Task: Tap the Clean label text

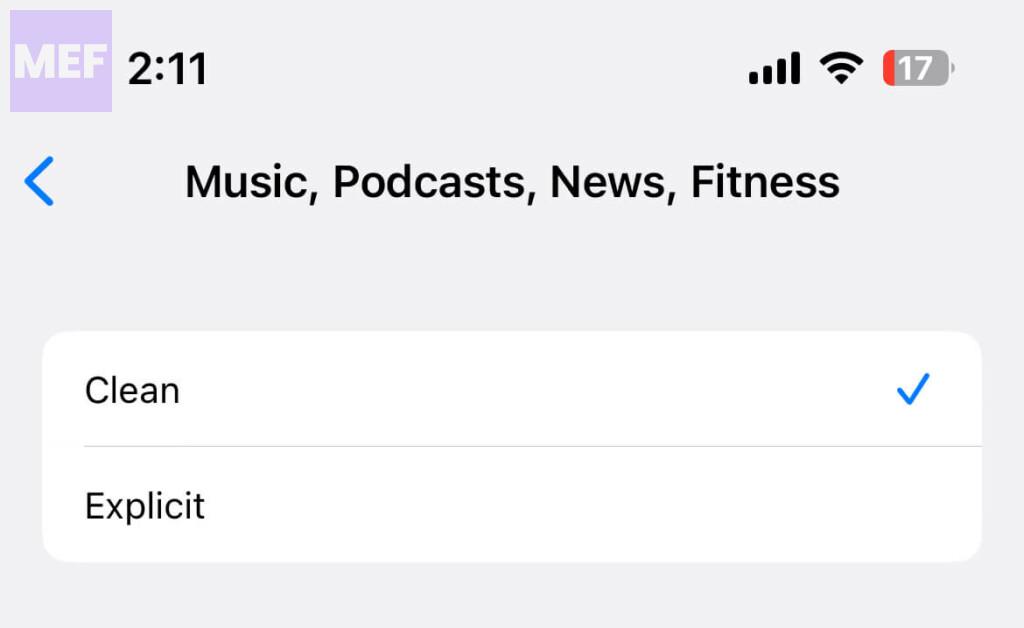Action: tap(132, 390)
